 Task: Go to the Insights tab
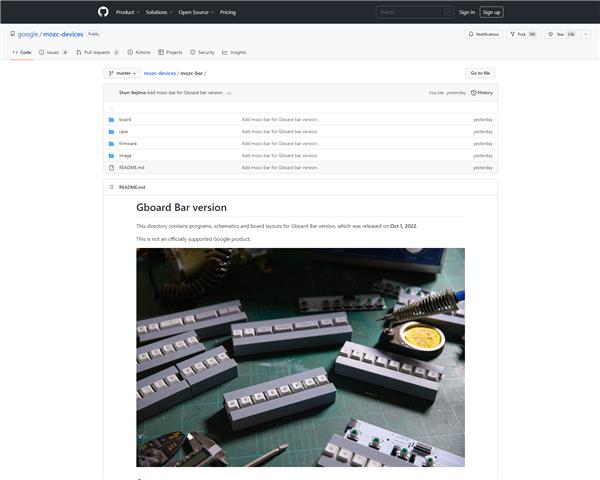234,52
